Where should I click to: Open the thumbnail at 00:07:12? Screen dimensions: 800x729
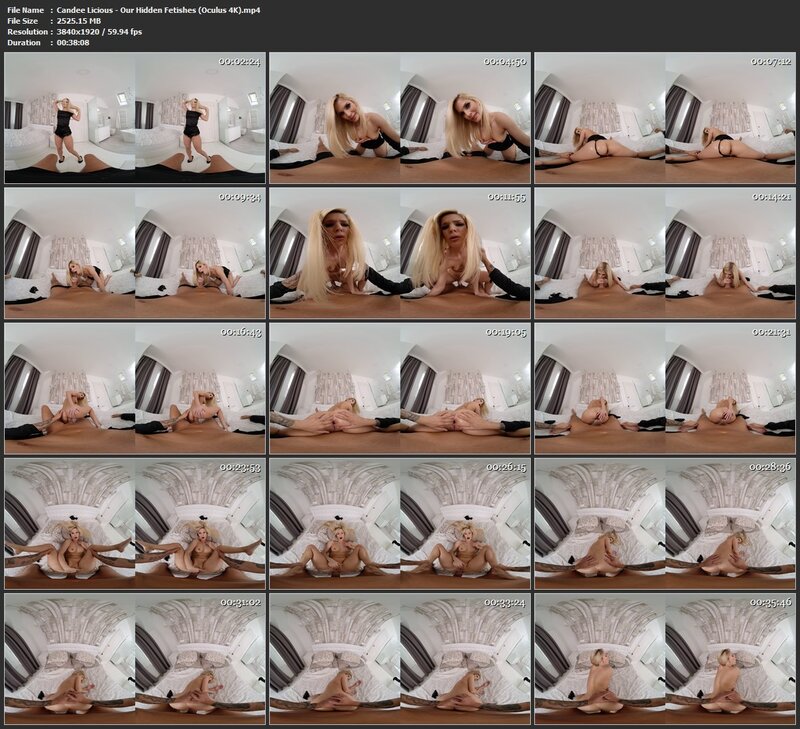pyautogui.click(x=665, y=118)
